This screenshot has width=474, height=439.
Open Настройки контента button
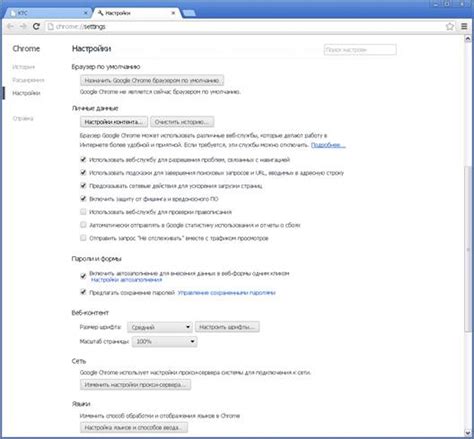114,122
